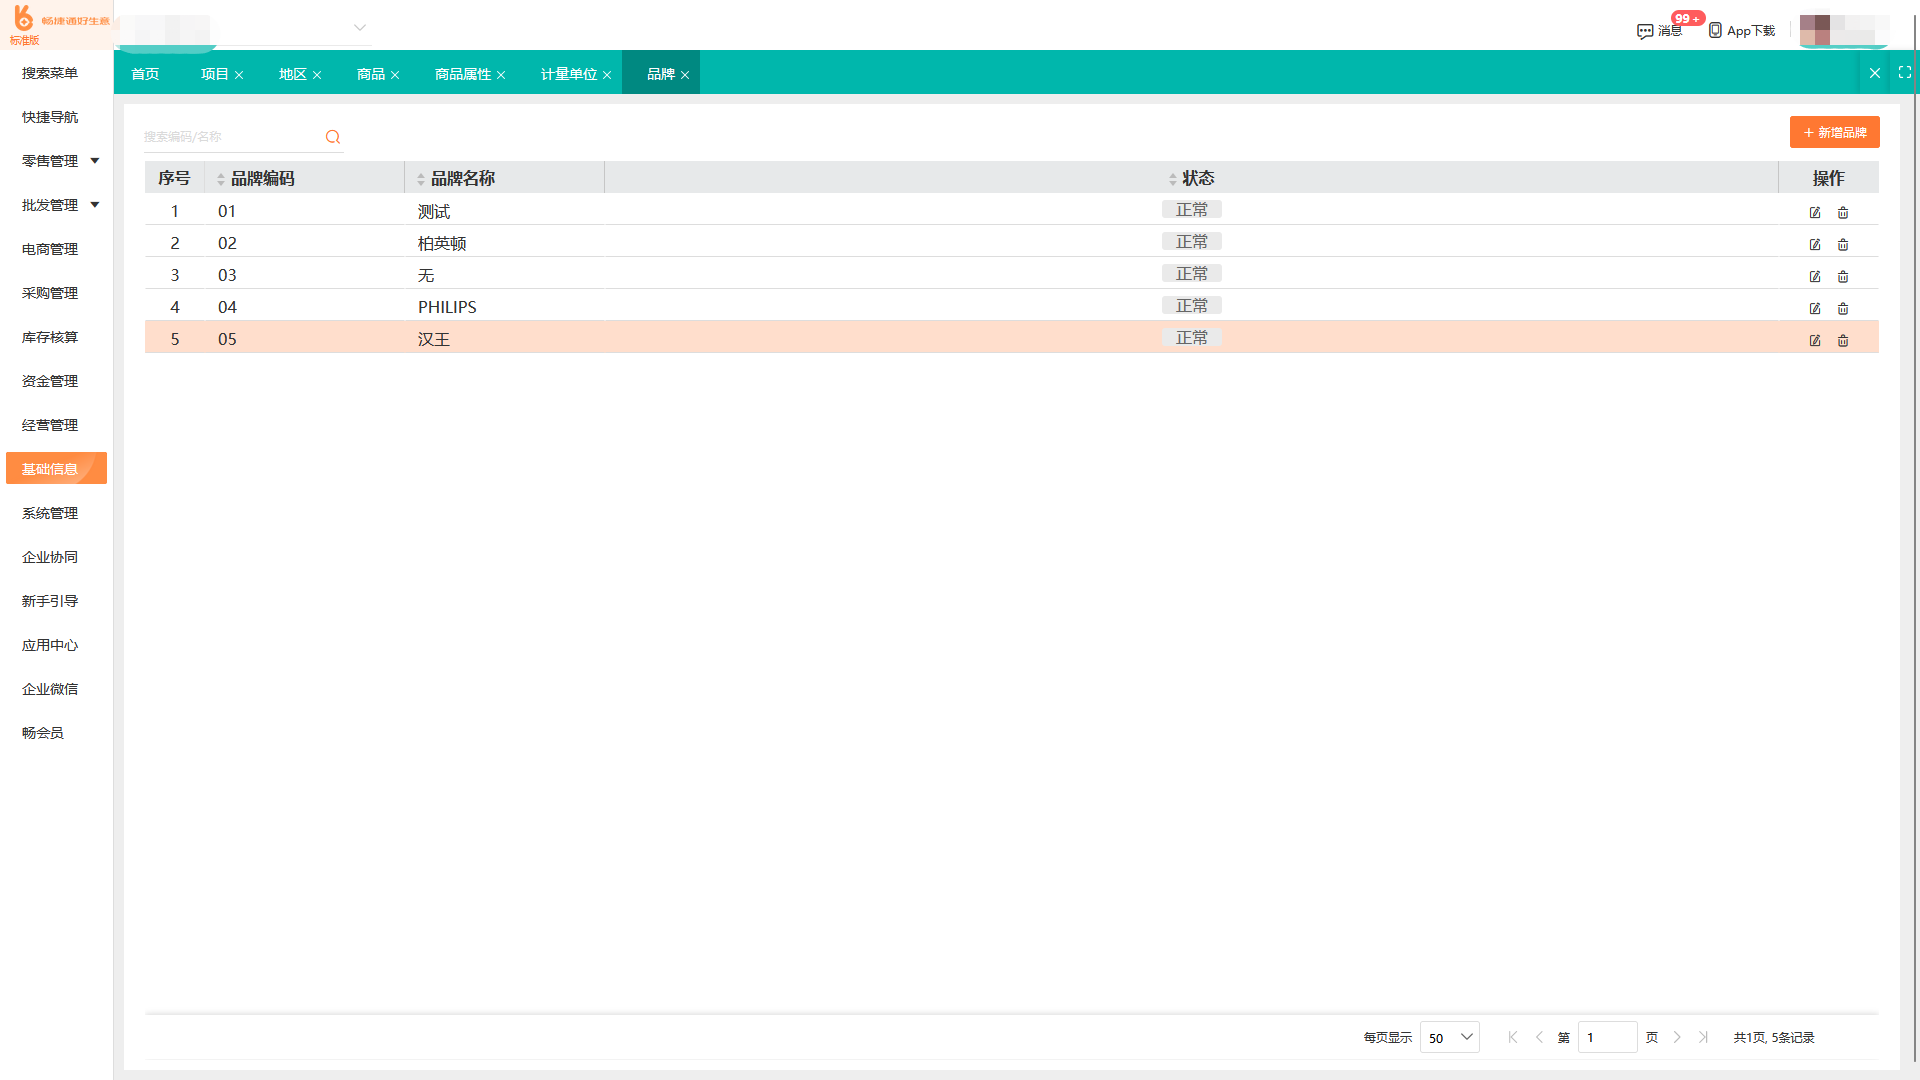Click the delete icon for 汉王 brand
Image resolution: width=1920 pixels, height=1080 pixels.
(1844, 339)
